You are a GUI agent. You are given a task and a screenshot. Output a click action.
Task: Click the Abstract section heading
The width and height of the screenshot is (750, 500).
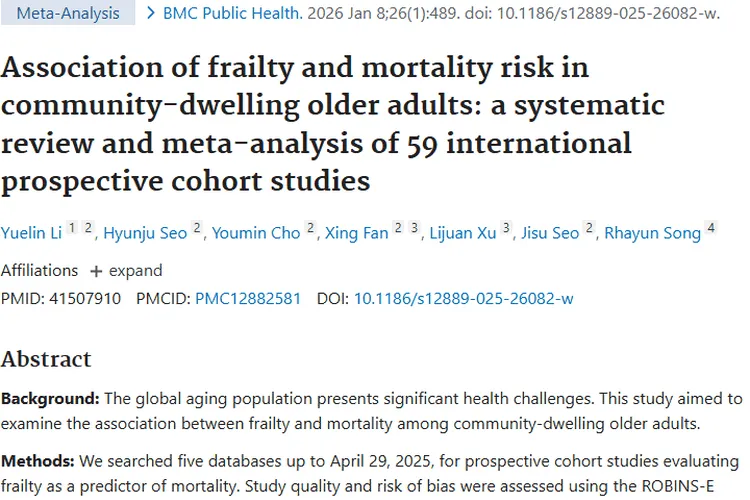coord(46,359)
